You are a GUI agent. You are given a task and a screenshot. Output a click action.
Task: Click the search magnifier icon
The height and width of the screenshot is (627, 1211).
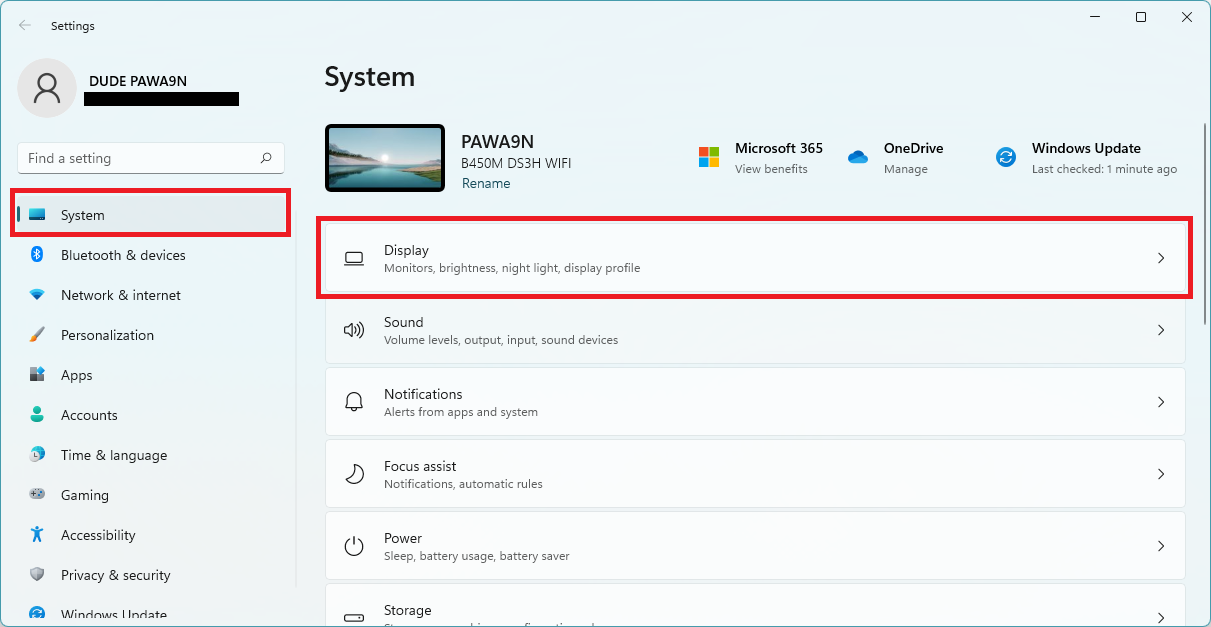266,158
